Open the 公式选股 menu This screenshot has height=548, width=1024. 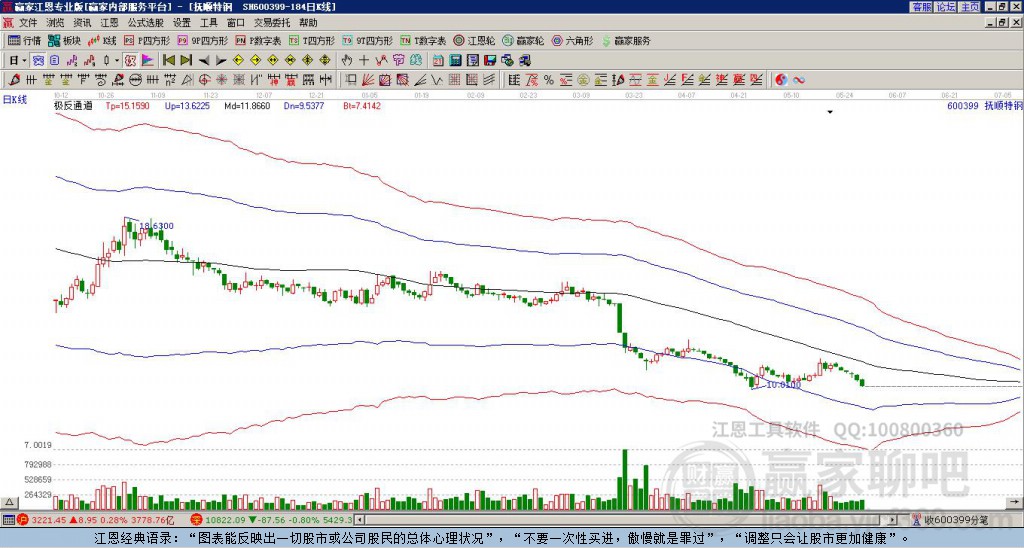point(145,21)
